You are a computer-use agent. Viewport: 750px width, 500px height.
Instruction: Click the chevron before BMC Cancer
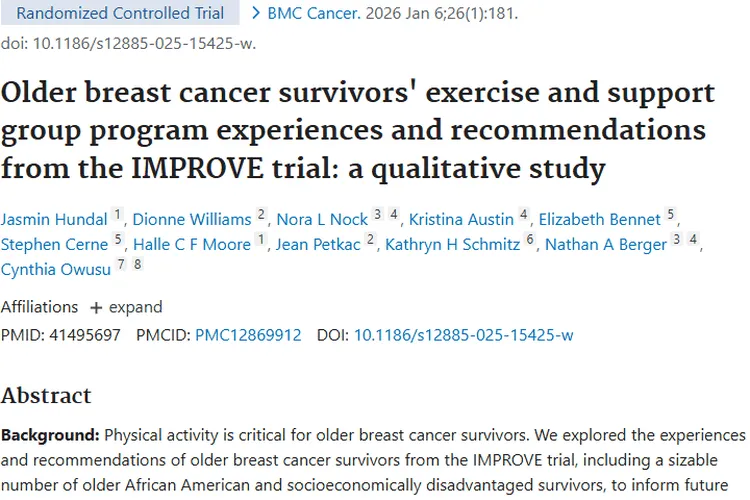[256, 13]
